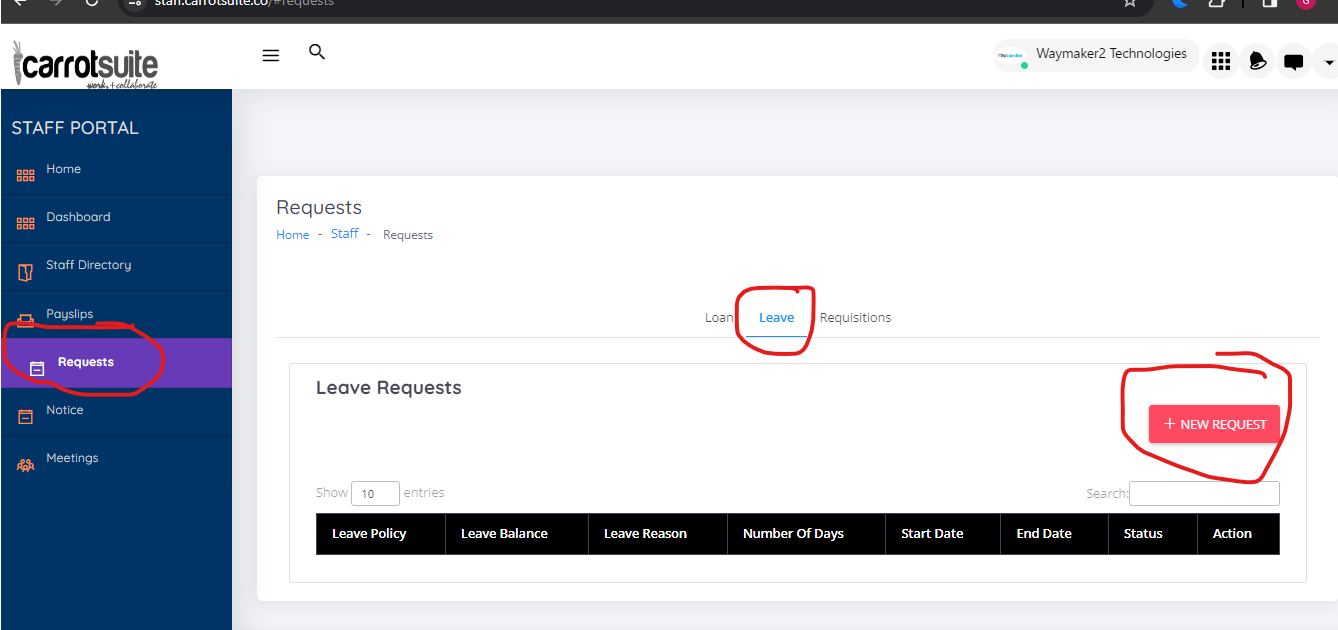Open Home in sidebar
Viewport: 1338px width, 630px height.
click(63, 169)
